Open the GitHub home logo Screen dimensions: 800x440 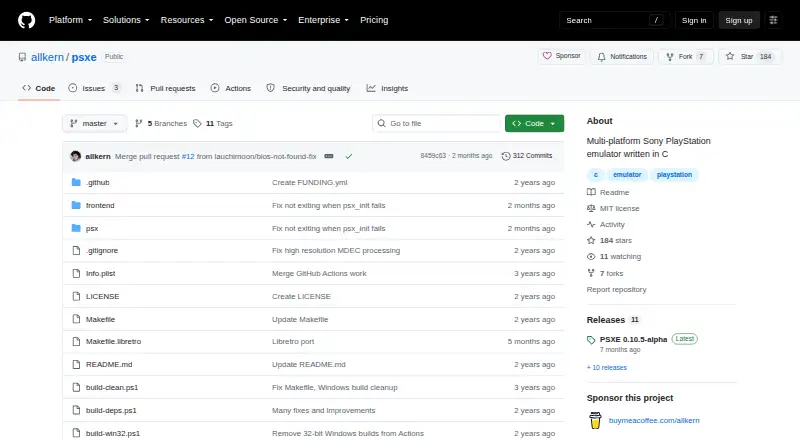tap(27, 20)
